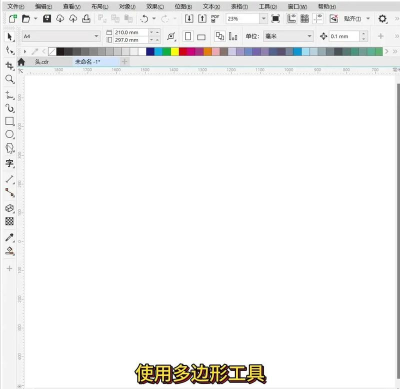Select the Shape tool
Screen dimensions: 400x389
point(10,51)
